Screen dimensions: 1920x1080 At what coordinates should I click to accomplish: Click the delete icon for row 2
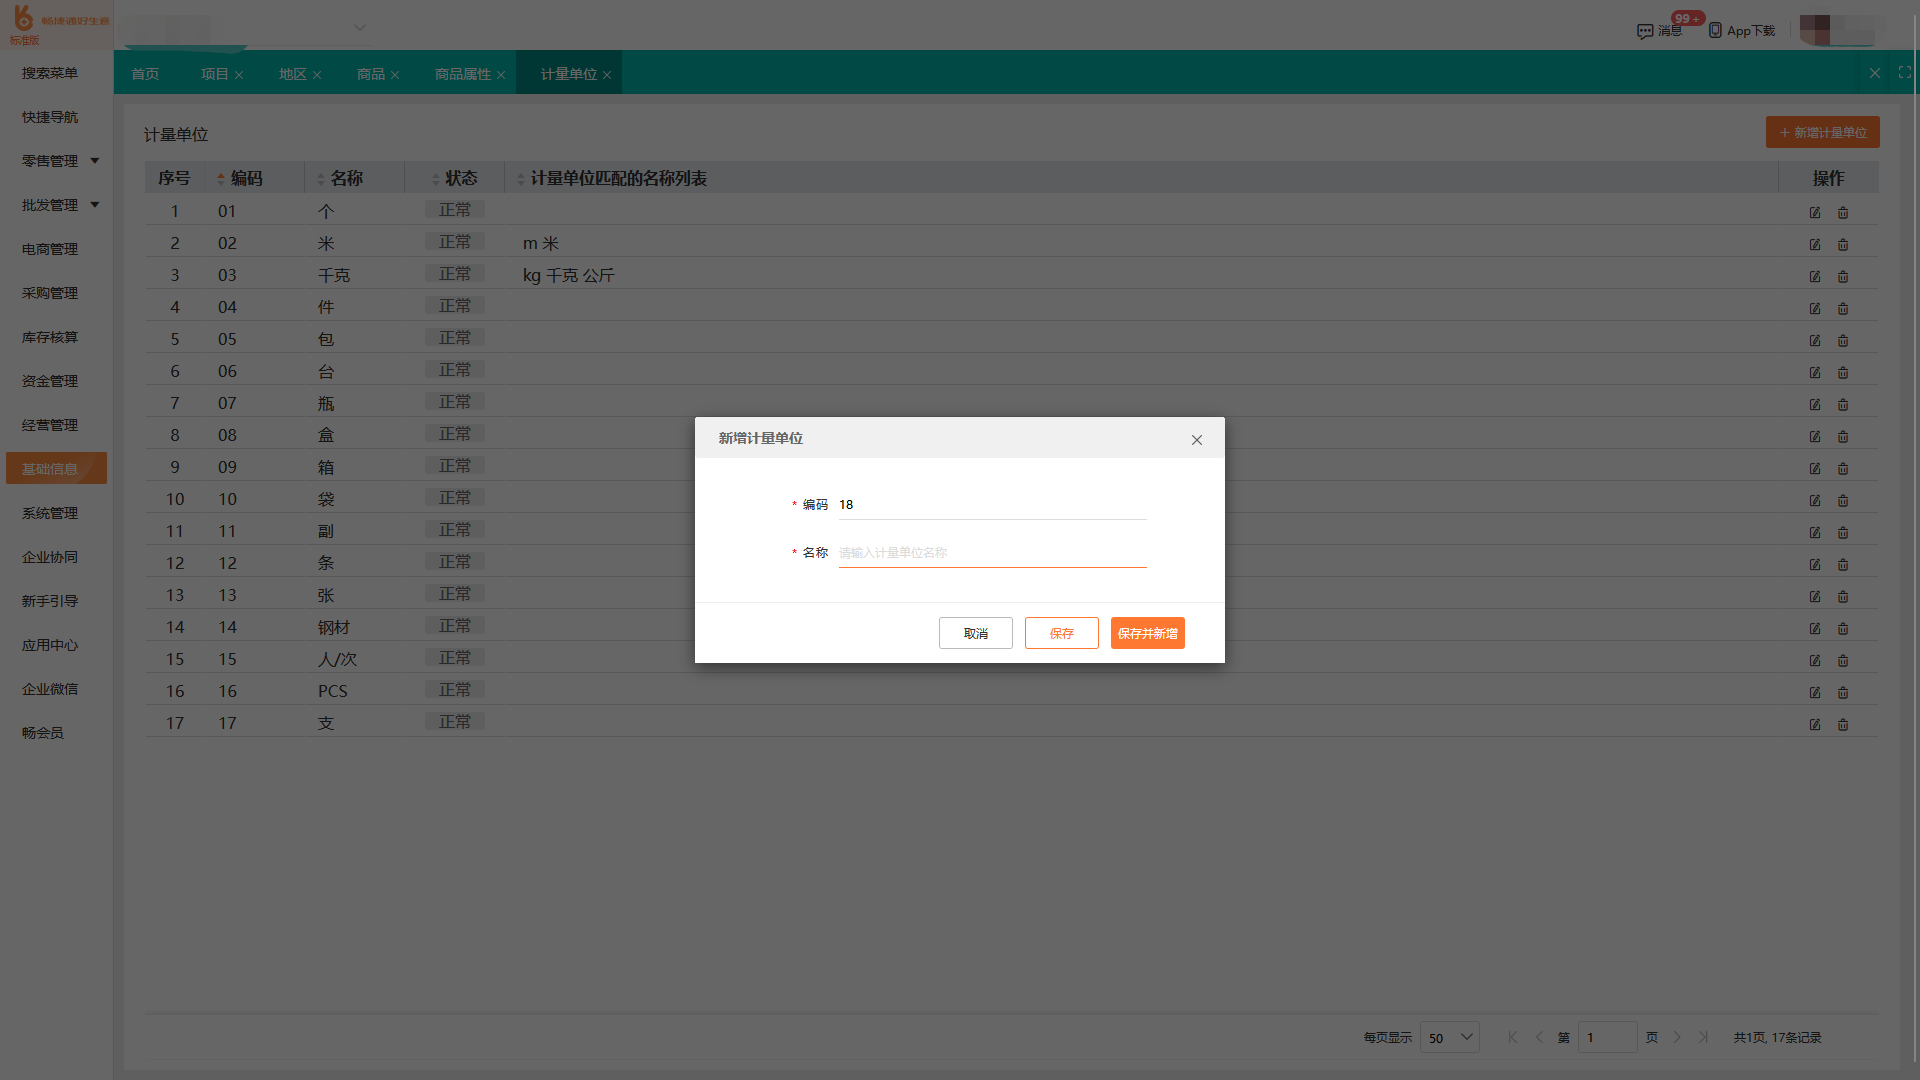[x=1842, y=244]
